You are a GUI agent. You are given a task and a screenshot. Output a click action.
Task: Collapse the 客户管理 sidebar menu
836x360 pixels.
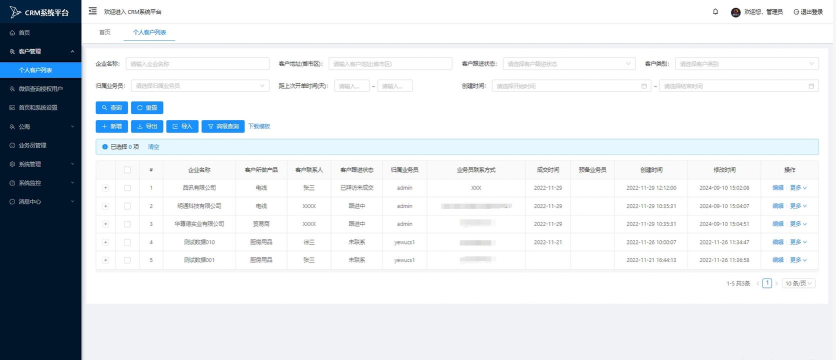pos(41,51)
